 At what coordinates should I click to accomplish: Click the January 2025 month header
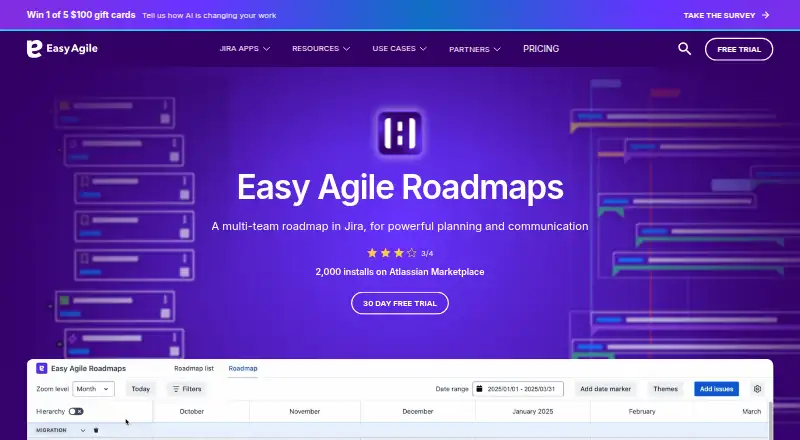click(x=533, y=411)
